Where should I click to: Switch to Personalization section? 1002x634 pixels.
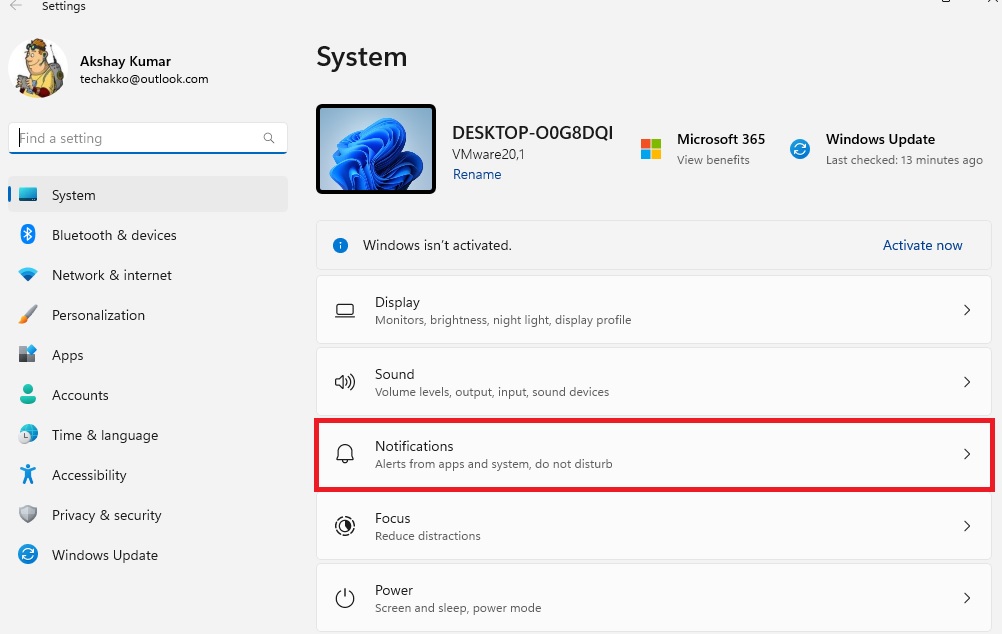[x=148, y=314]
